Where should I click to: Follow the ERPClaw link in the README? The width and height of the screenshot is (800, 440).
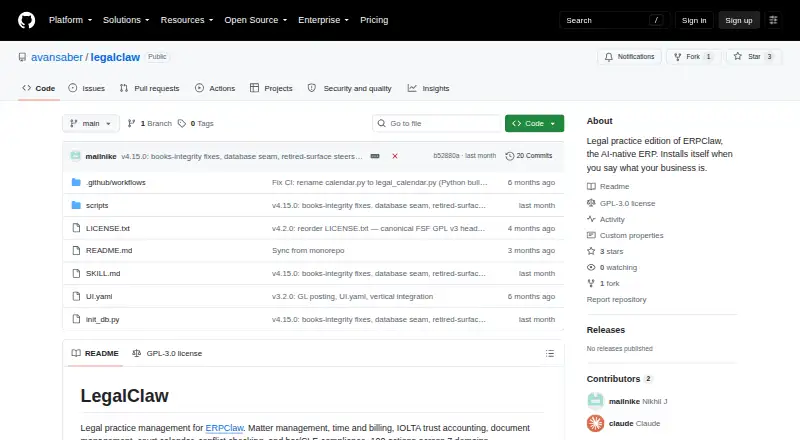coord(224,428)
